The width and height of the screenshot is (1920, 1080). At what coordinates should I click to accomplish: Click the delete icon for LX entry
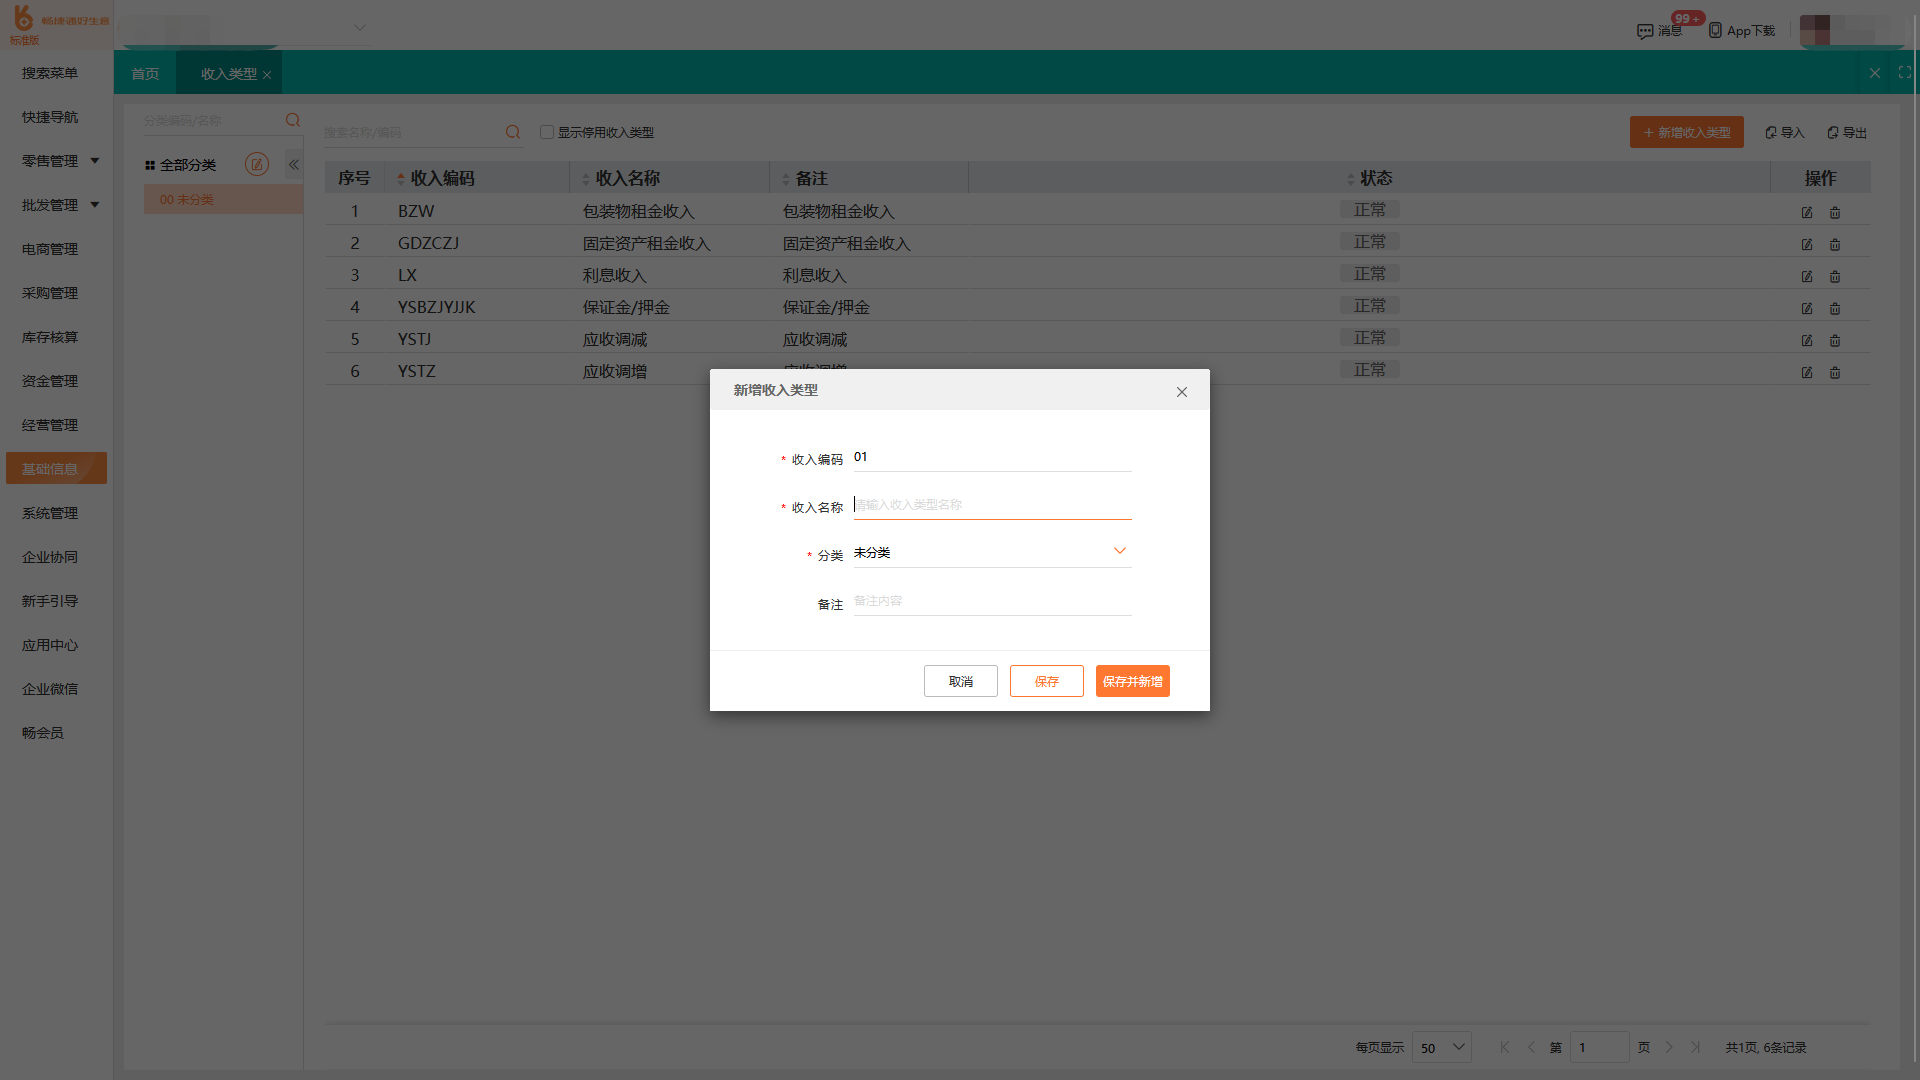pyautogui.click(x=1834, y=274)
